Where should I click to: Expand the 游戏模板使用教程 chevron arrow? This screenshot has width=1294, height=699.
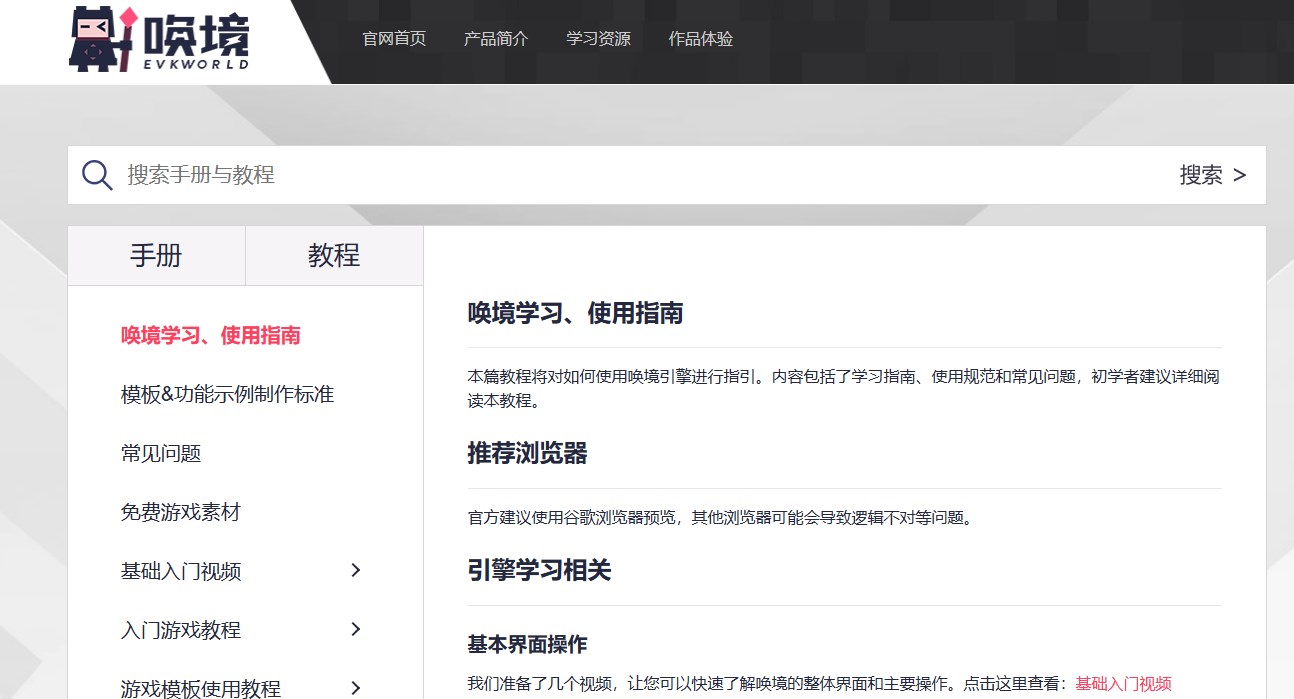point(355,688)
